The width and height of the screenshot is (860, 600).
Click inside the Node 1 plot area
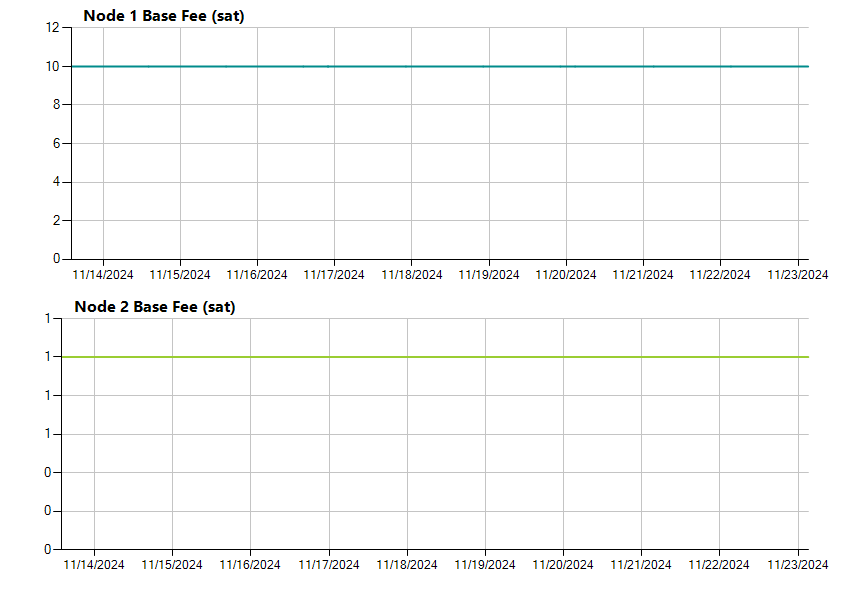pyautogui.click(x=430, y=160)
